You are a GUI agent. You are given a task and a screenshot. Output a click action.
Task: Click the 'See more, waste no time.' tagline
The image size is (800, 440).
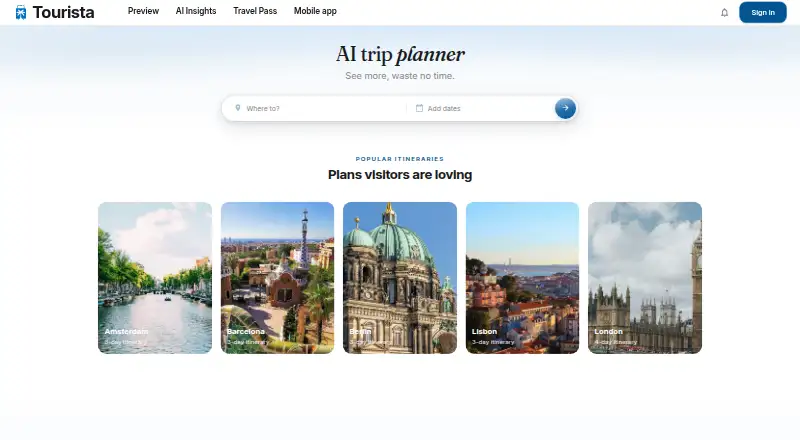coord(399,76)
